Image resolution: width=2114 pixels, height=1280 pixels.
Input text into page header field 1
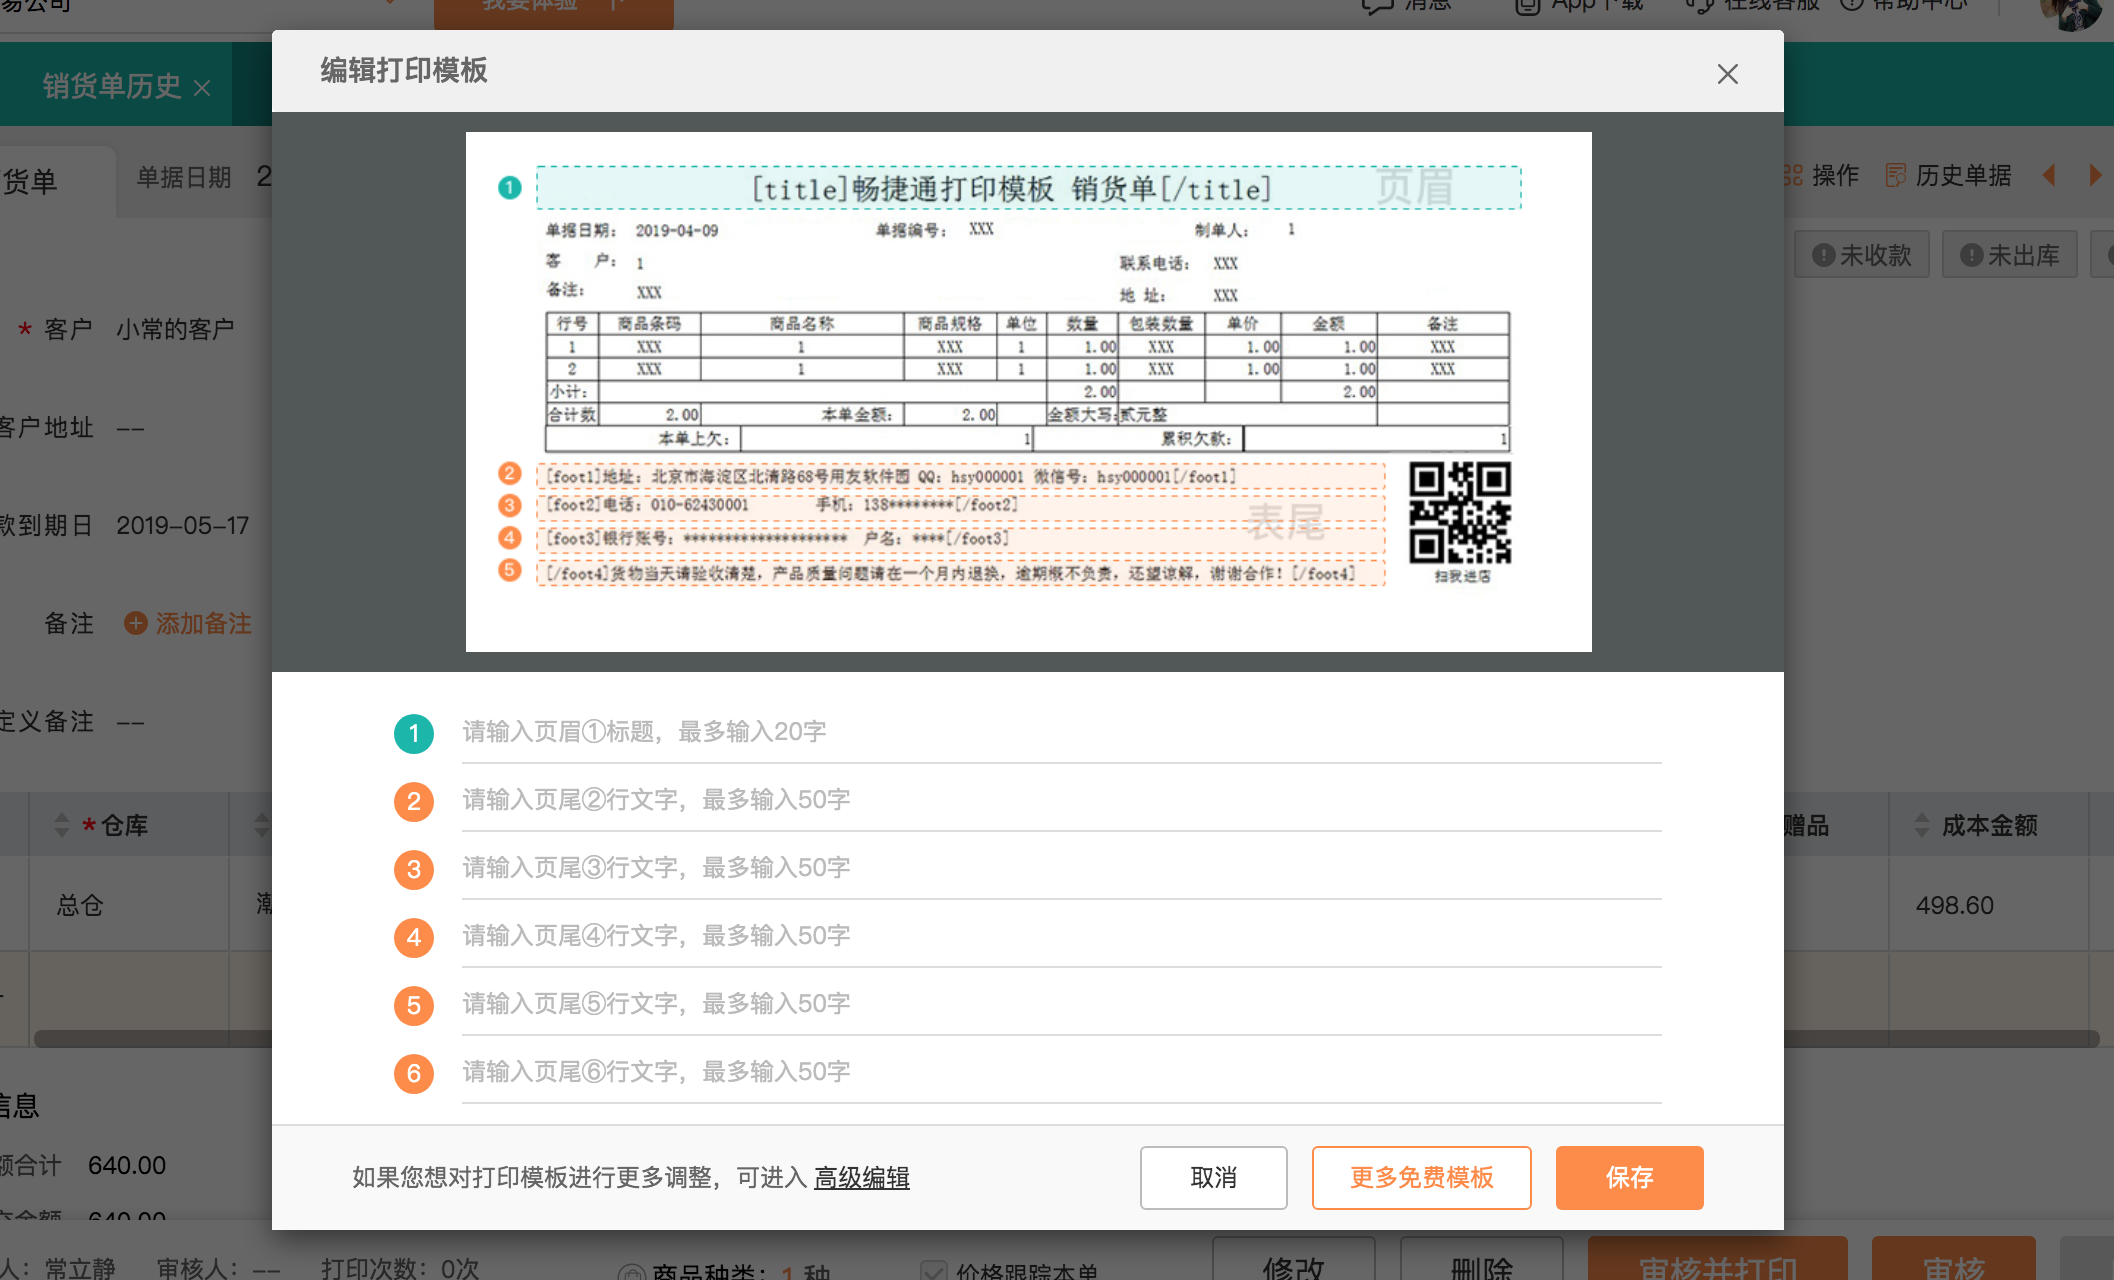point(1057,732)
